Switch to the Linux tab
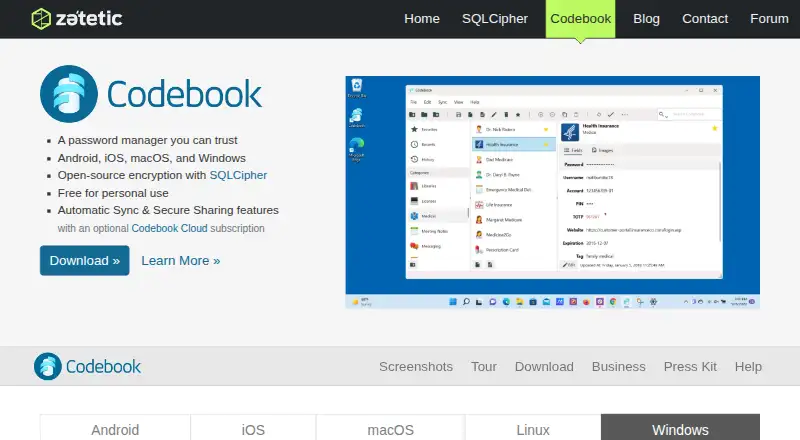The width and height of the screenshot is (800, 440). point(533,428)
